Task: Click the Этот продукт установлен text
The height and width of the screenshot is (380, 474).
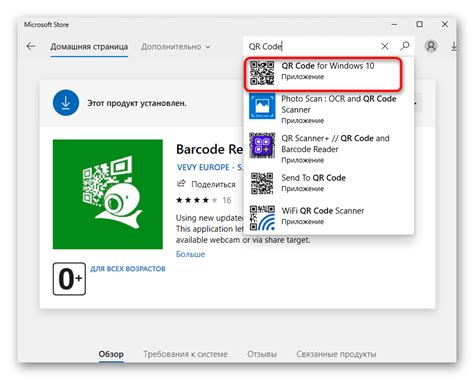Action: [137, 103]
